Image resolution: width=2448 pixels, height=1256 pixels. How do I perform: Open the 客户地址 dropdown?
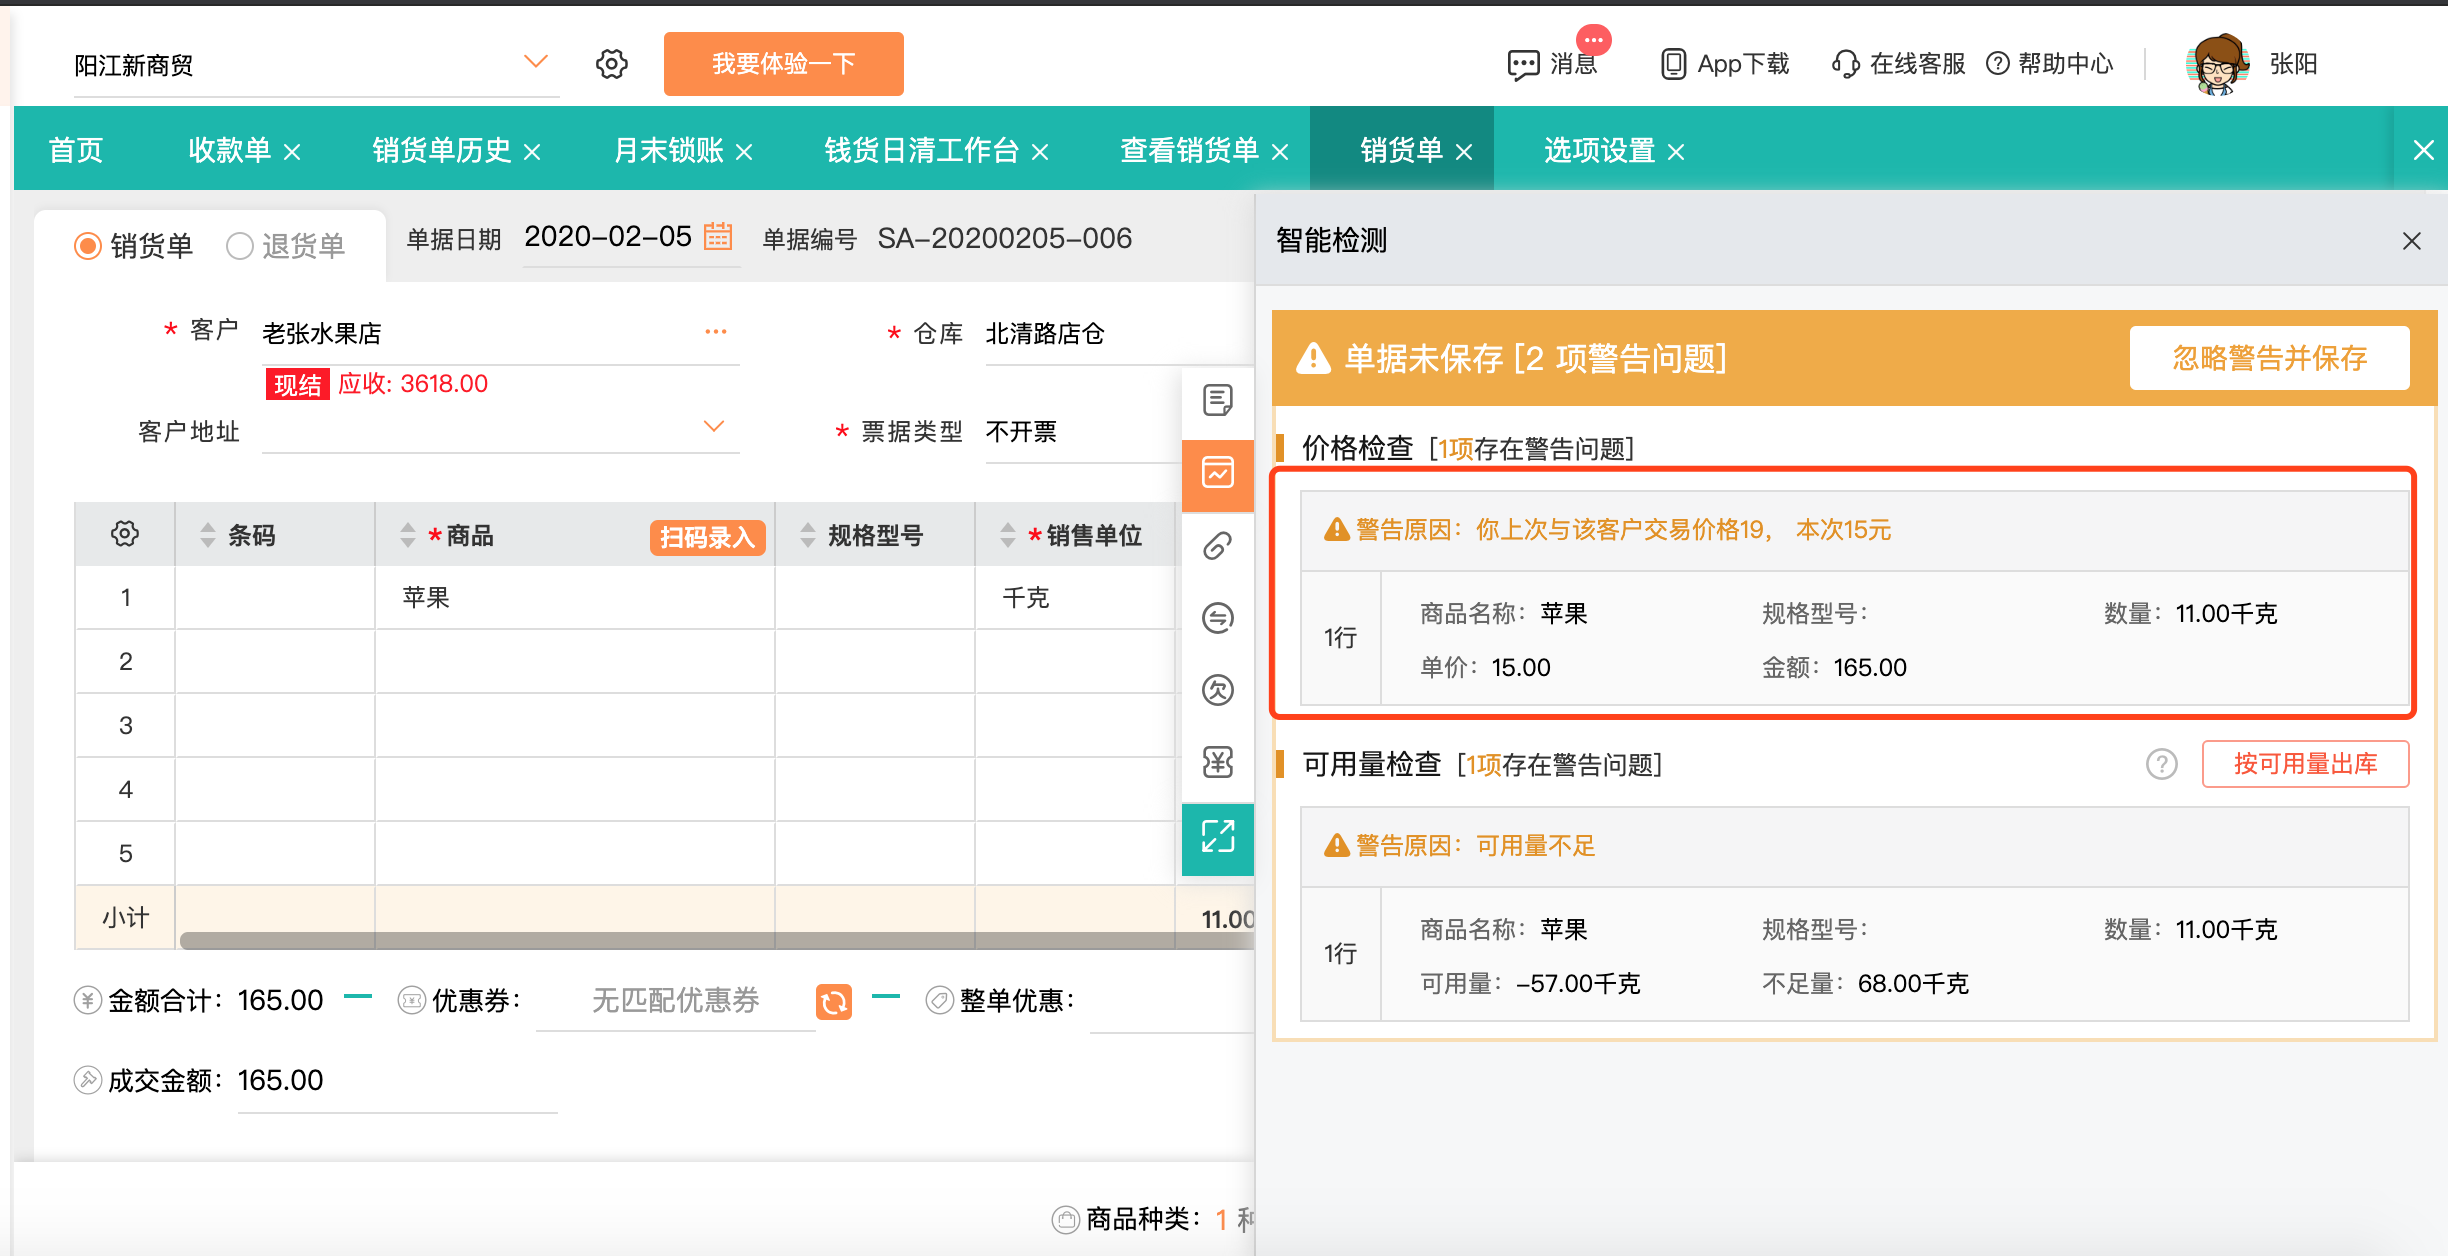coord(709,428)
